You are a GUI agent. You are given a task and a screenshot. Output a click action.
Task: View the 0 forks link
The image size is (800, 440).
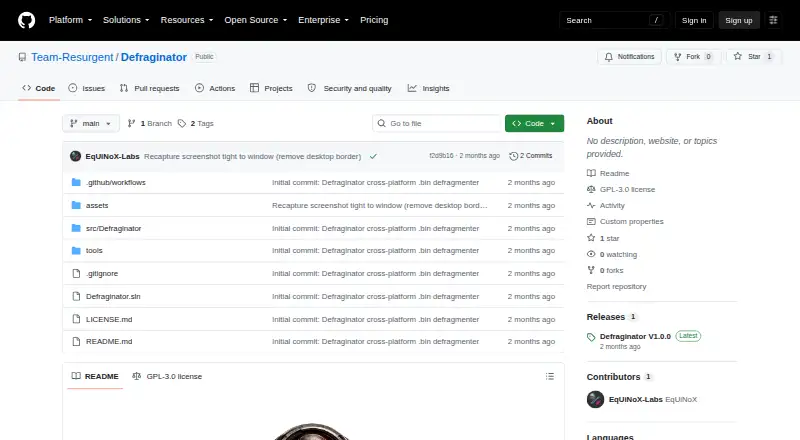click(x=605, y=271)
